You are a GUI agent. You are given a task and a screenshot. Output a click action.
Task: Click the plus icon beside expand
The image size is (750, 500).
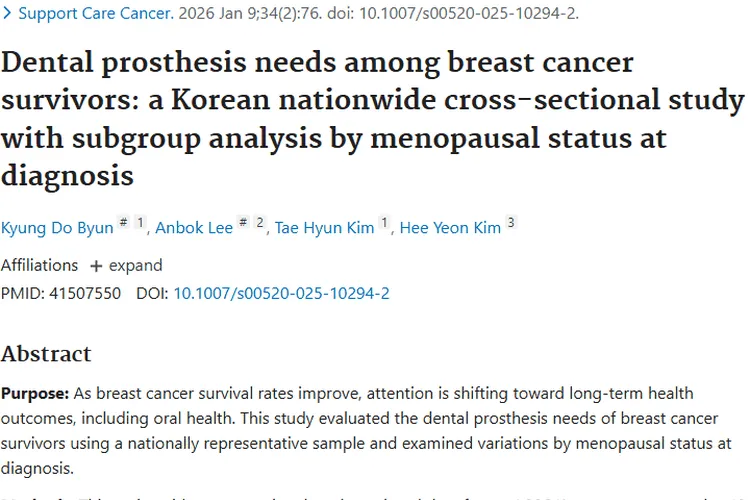coord(96,266)
